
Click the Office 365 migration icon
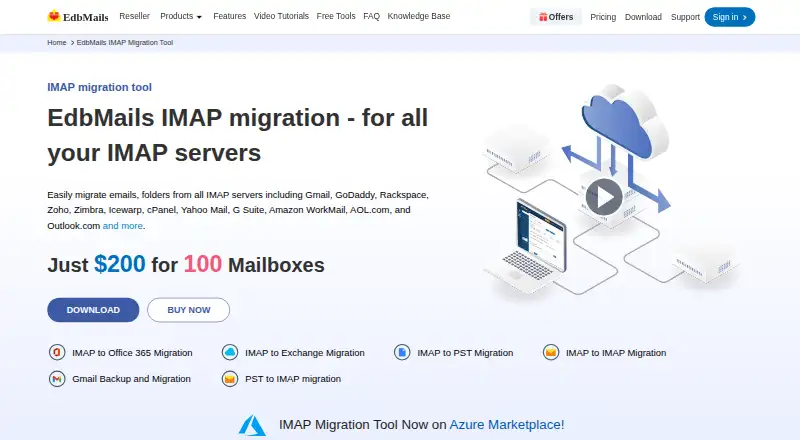(57, 352)
